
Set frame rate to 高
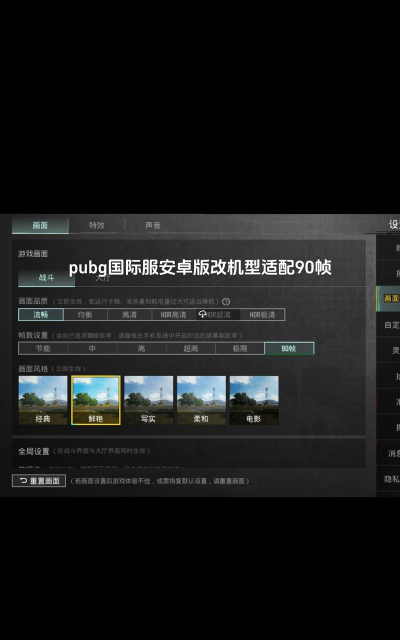pos(142,349)
